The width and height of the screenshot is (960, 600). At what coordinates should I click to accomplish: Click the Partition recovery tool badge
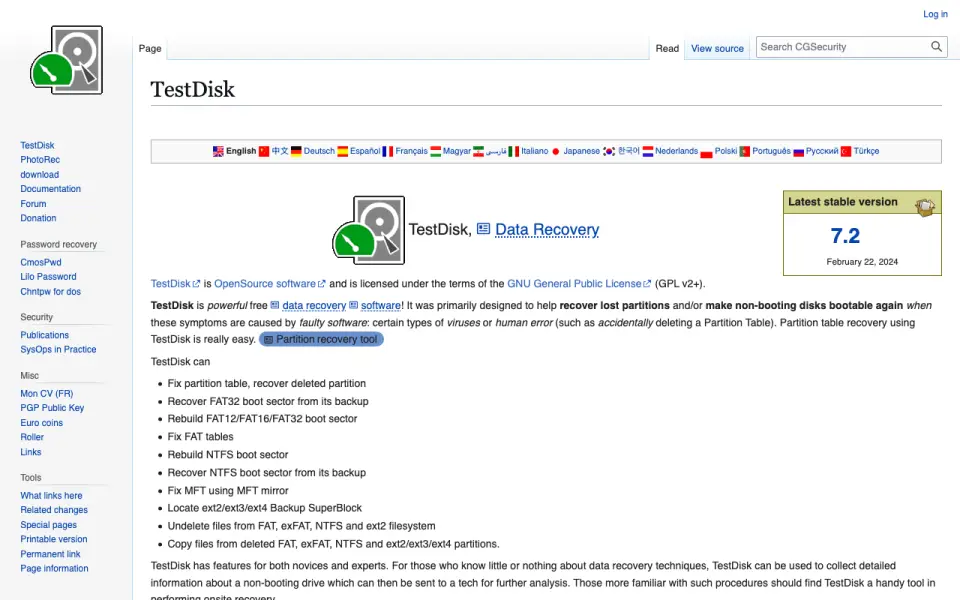click(x=321, y=339)
